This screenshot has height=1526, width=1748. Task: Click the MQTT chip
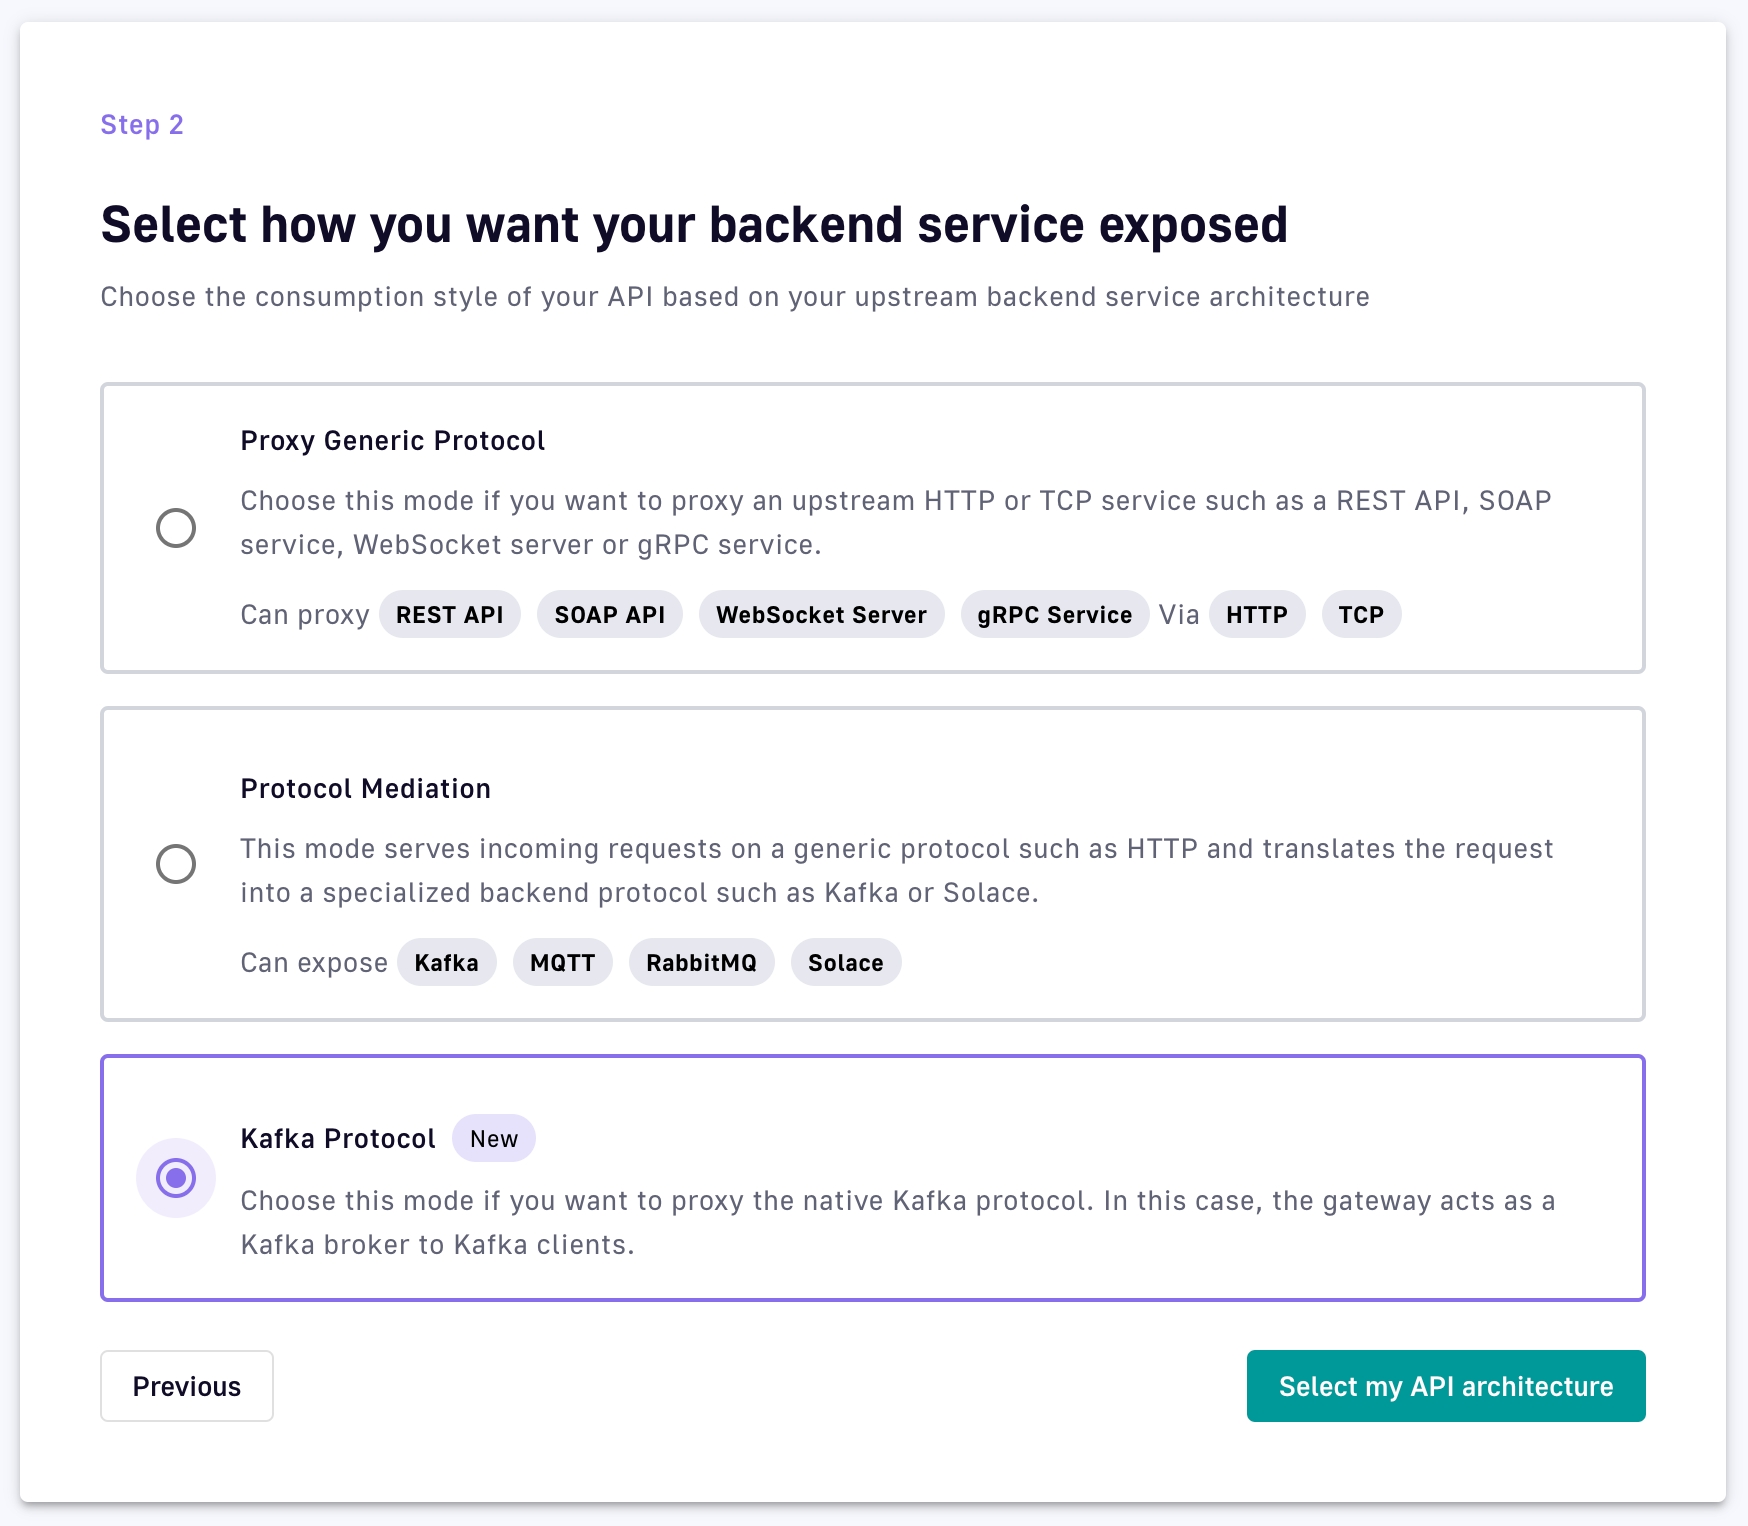point(562,963)
